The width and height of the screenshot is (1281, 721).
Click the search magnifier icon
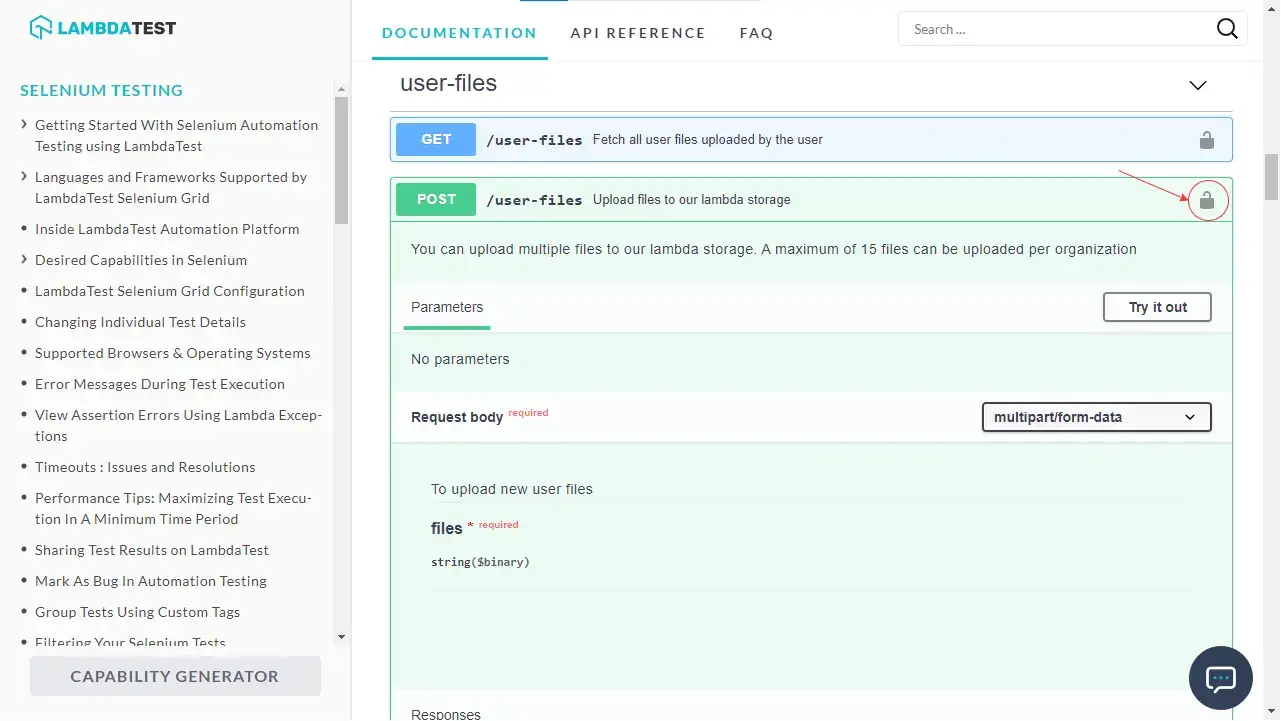[1227, 29]
